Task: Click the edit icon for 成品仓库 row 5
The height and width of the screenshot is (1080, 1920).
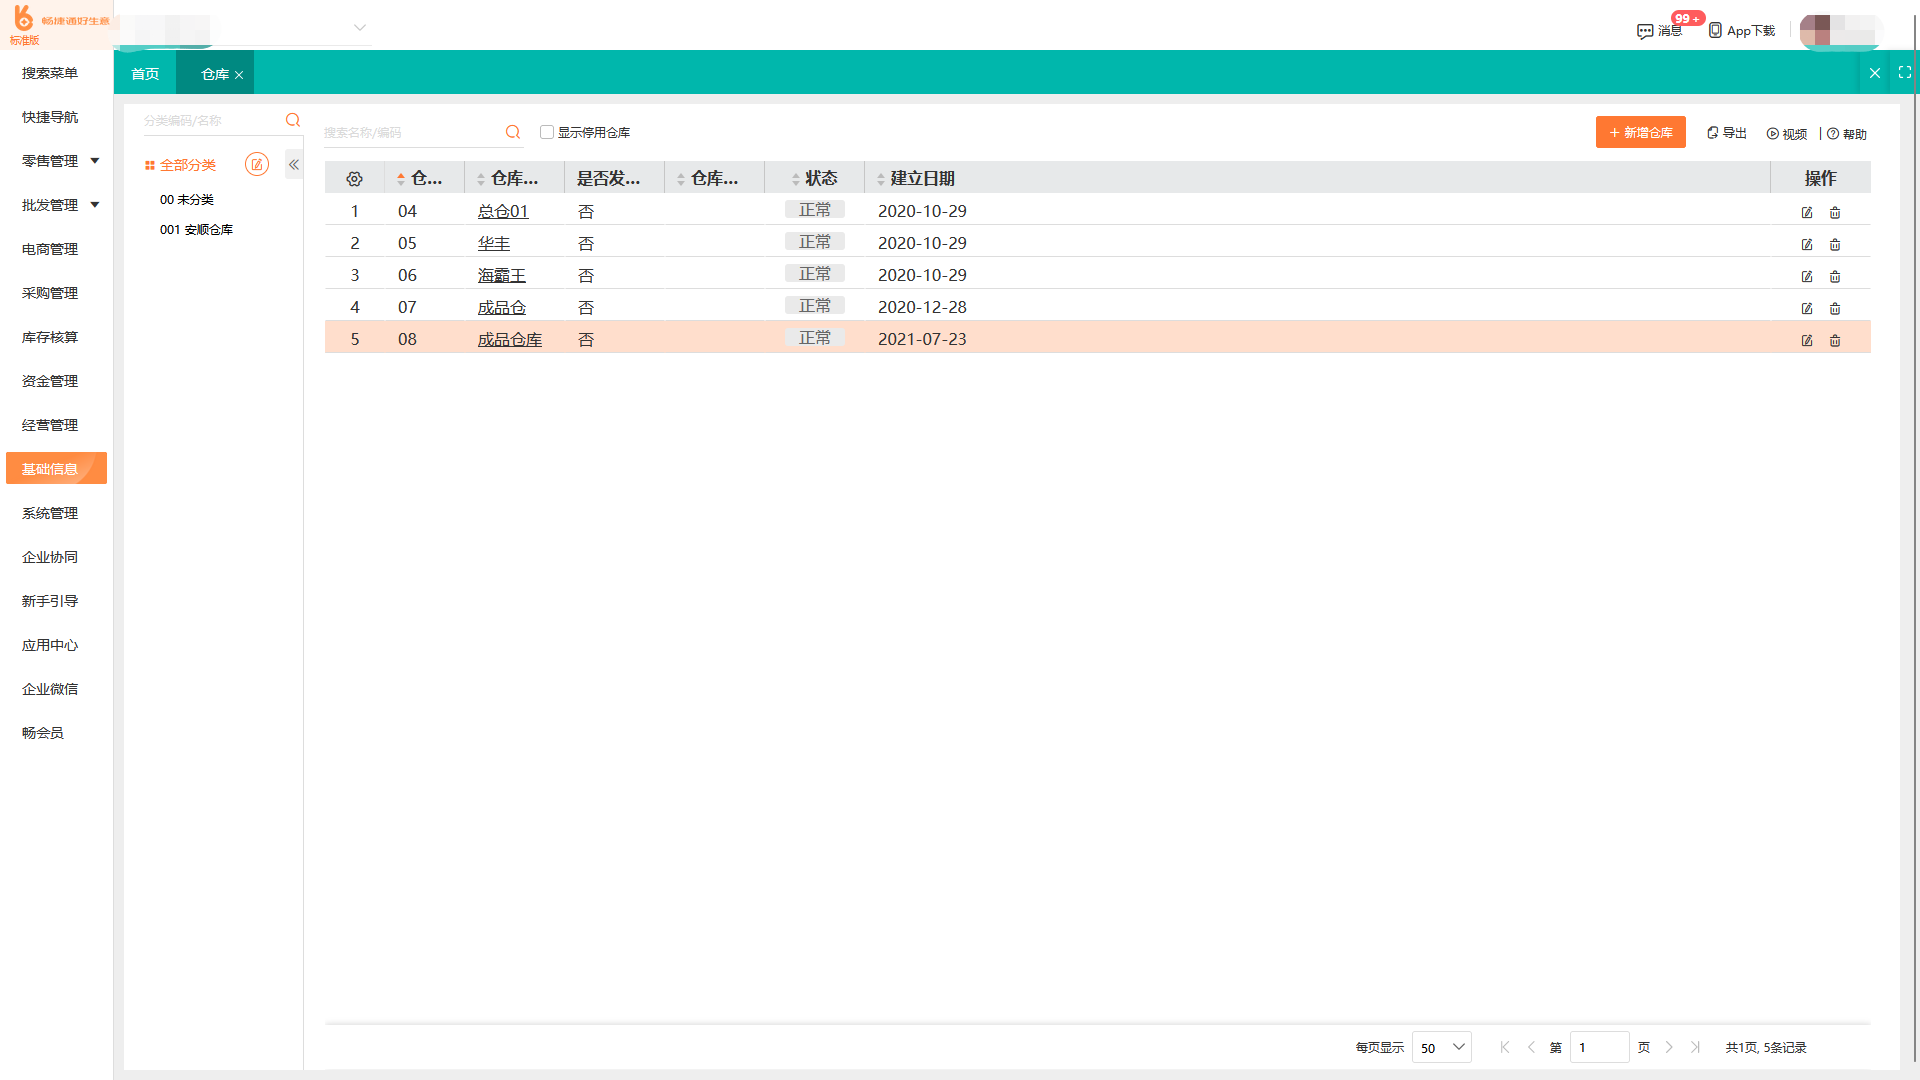Action: click(1807, 339)
